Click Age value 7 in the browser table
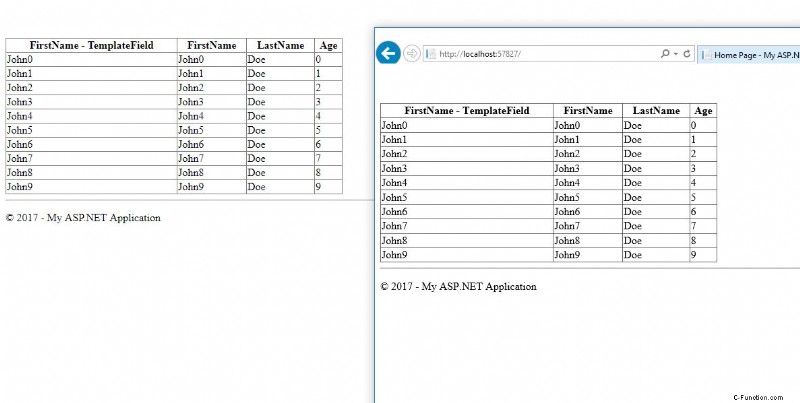Viewport: 800px width, 403px height. 694,227
